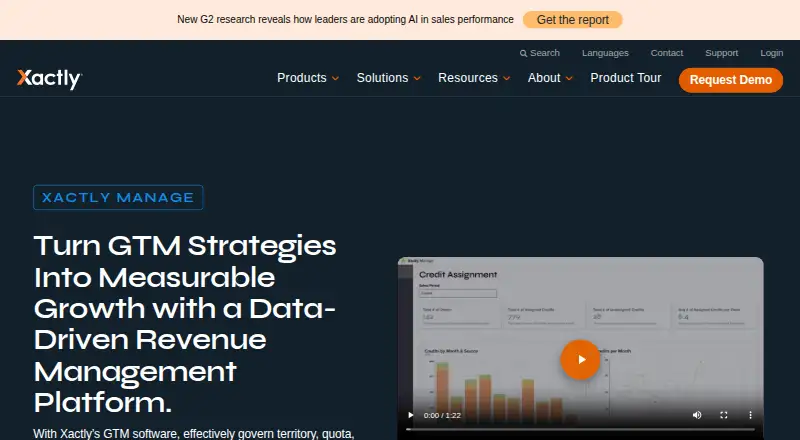
Task: Click the Get the report button
Action: coord(572,20)
